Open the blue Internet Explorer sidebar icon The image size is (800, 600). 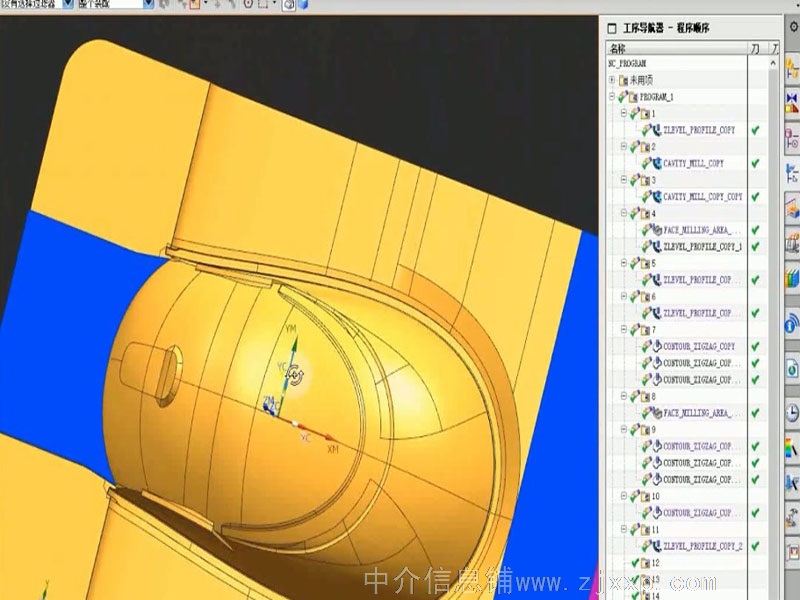(792, 323)
